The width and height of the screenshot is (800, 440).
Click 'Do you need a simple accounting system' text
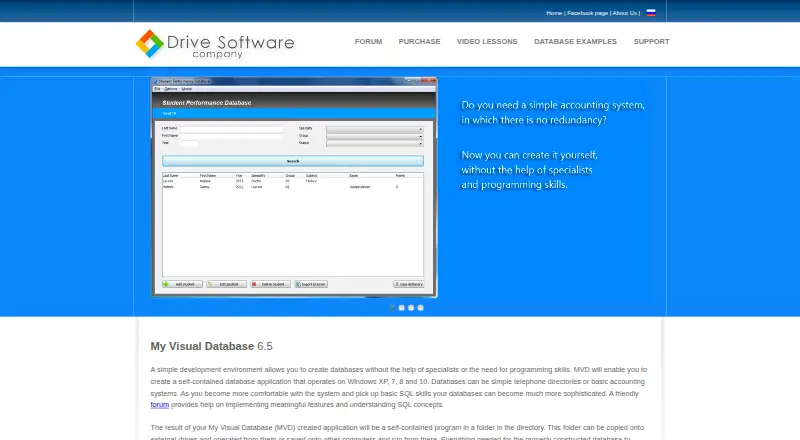coord(553,105)
